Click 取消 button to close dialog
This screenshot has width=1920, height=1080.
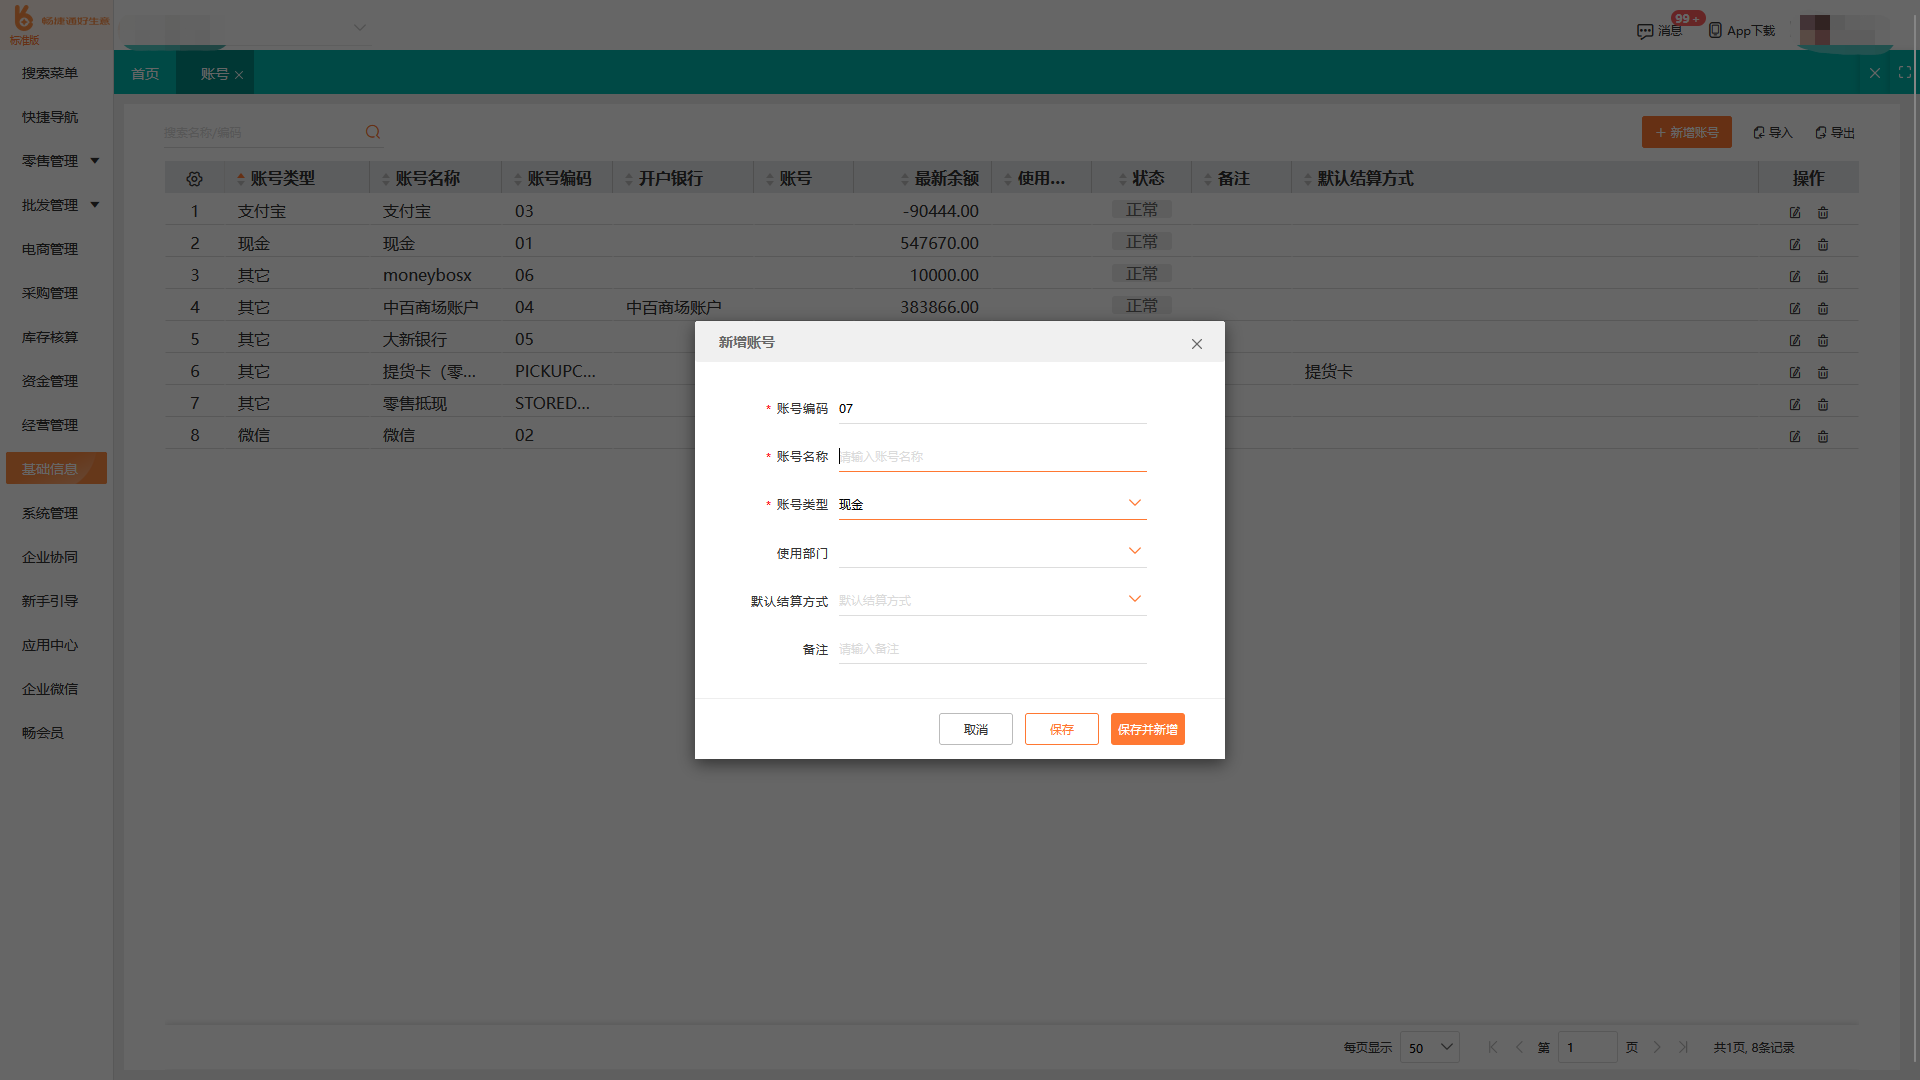pos(976,729)
